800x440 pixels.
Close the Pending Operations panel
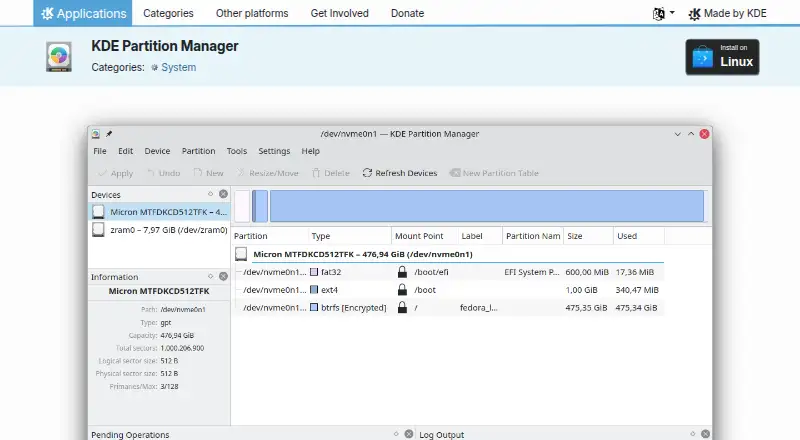tap(409, 434)
